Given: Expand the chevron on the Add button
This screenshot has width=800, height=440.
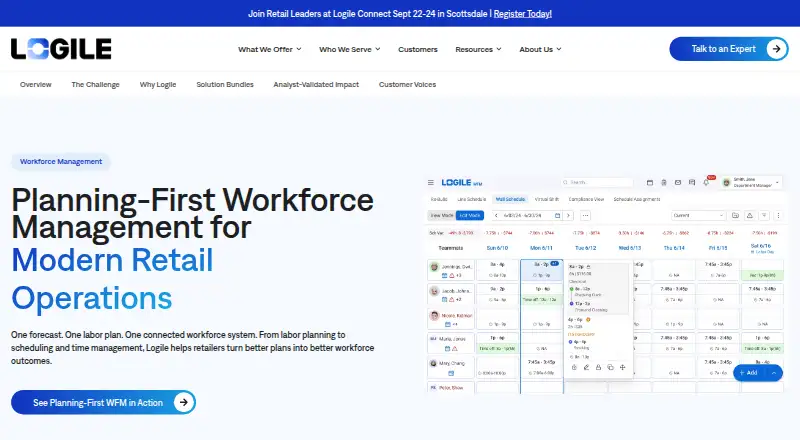Looking at the screenshot, I should pyautogui.click(x=774, y=373).
